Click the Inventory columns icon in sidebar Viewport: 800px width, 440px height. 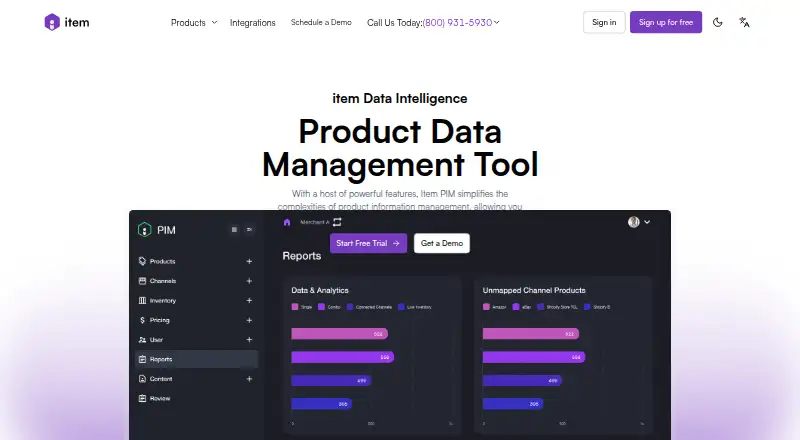(x=142, y=301)
